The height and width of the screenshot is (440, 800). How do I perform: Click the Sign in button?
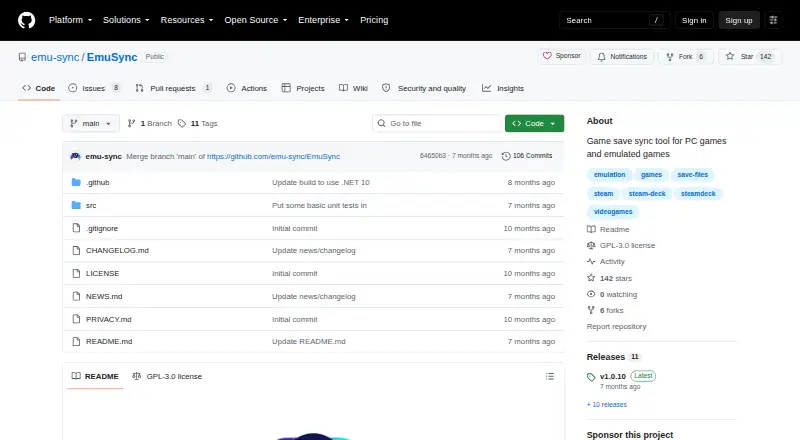(694, 20)
